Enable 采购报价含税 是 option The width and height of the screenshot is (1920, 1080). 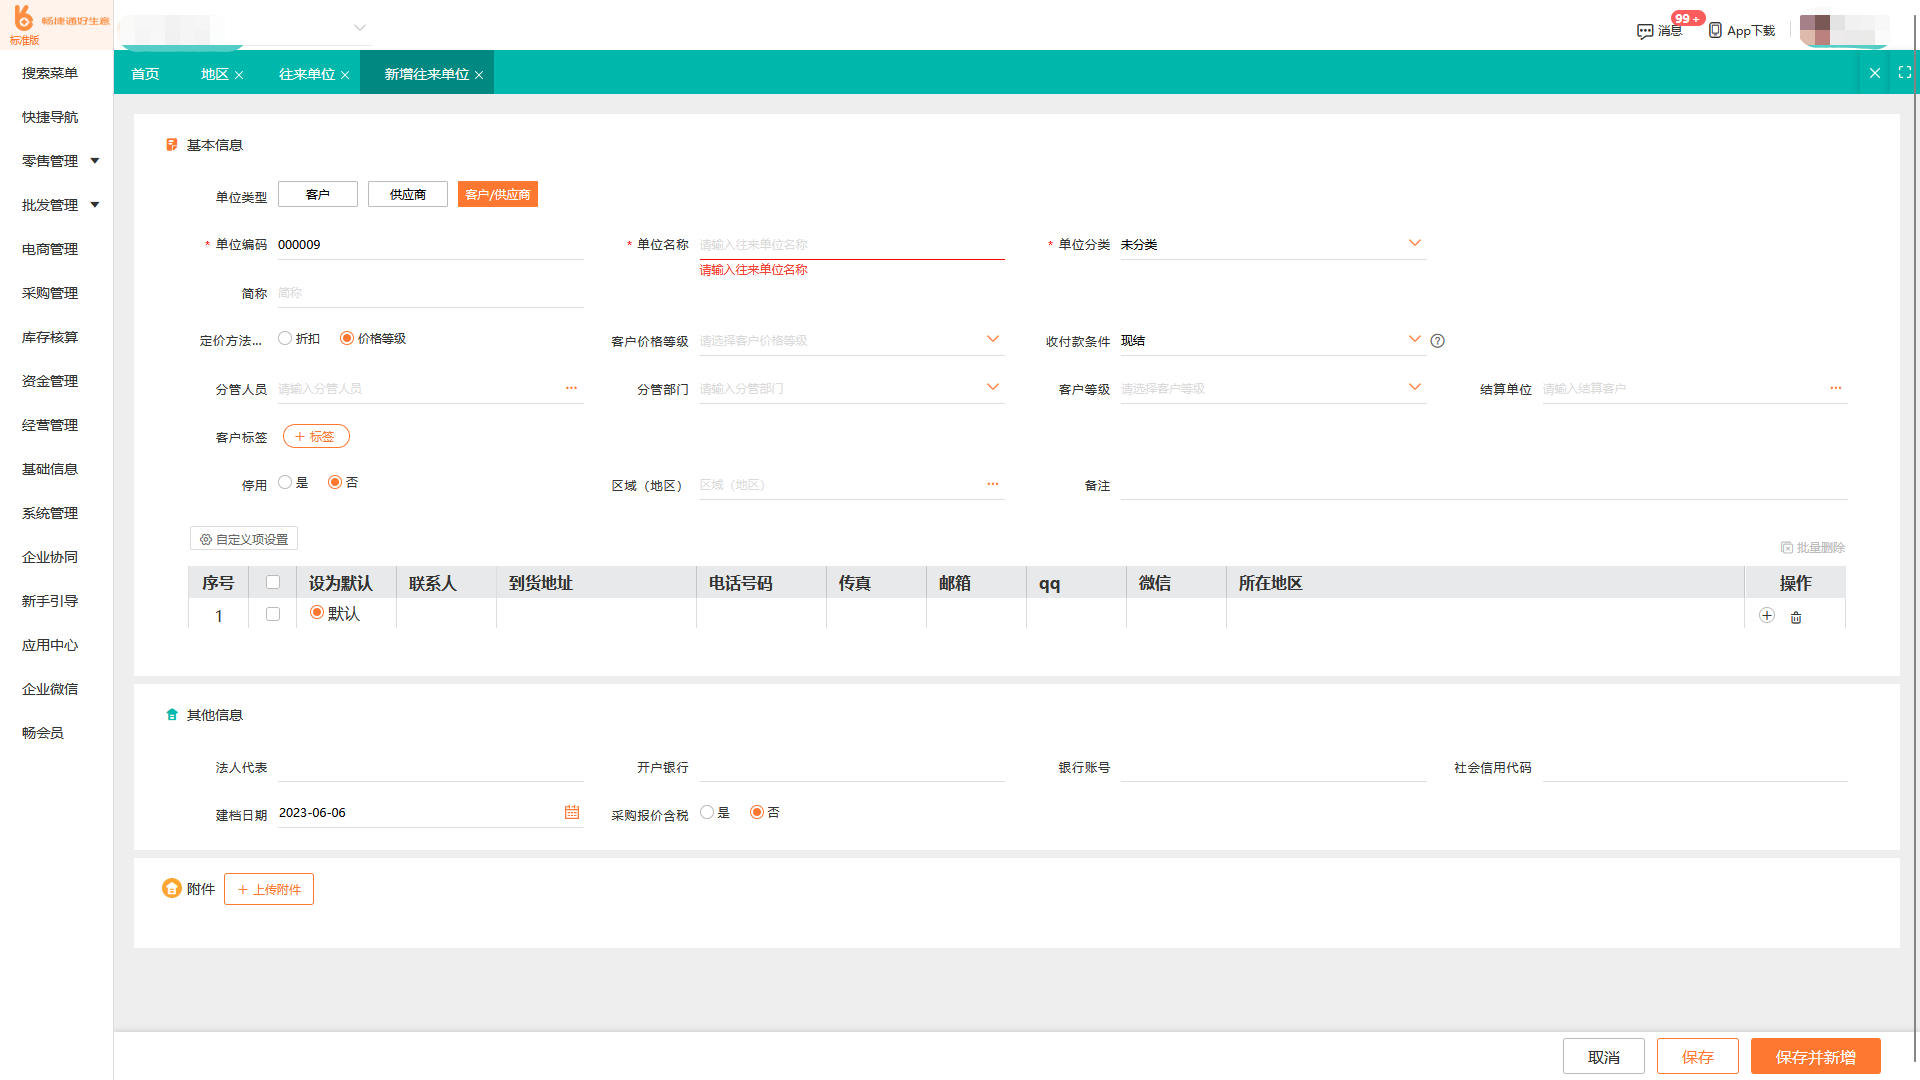707,812
